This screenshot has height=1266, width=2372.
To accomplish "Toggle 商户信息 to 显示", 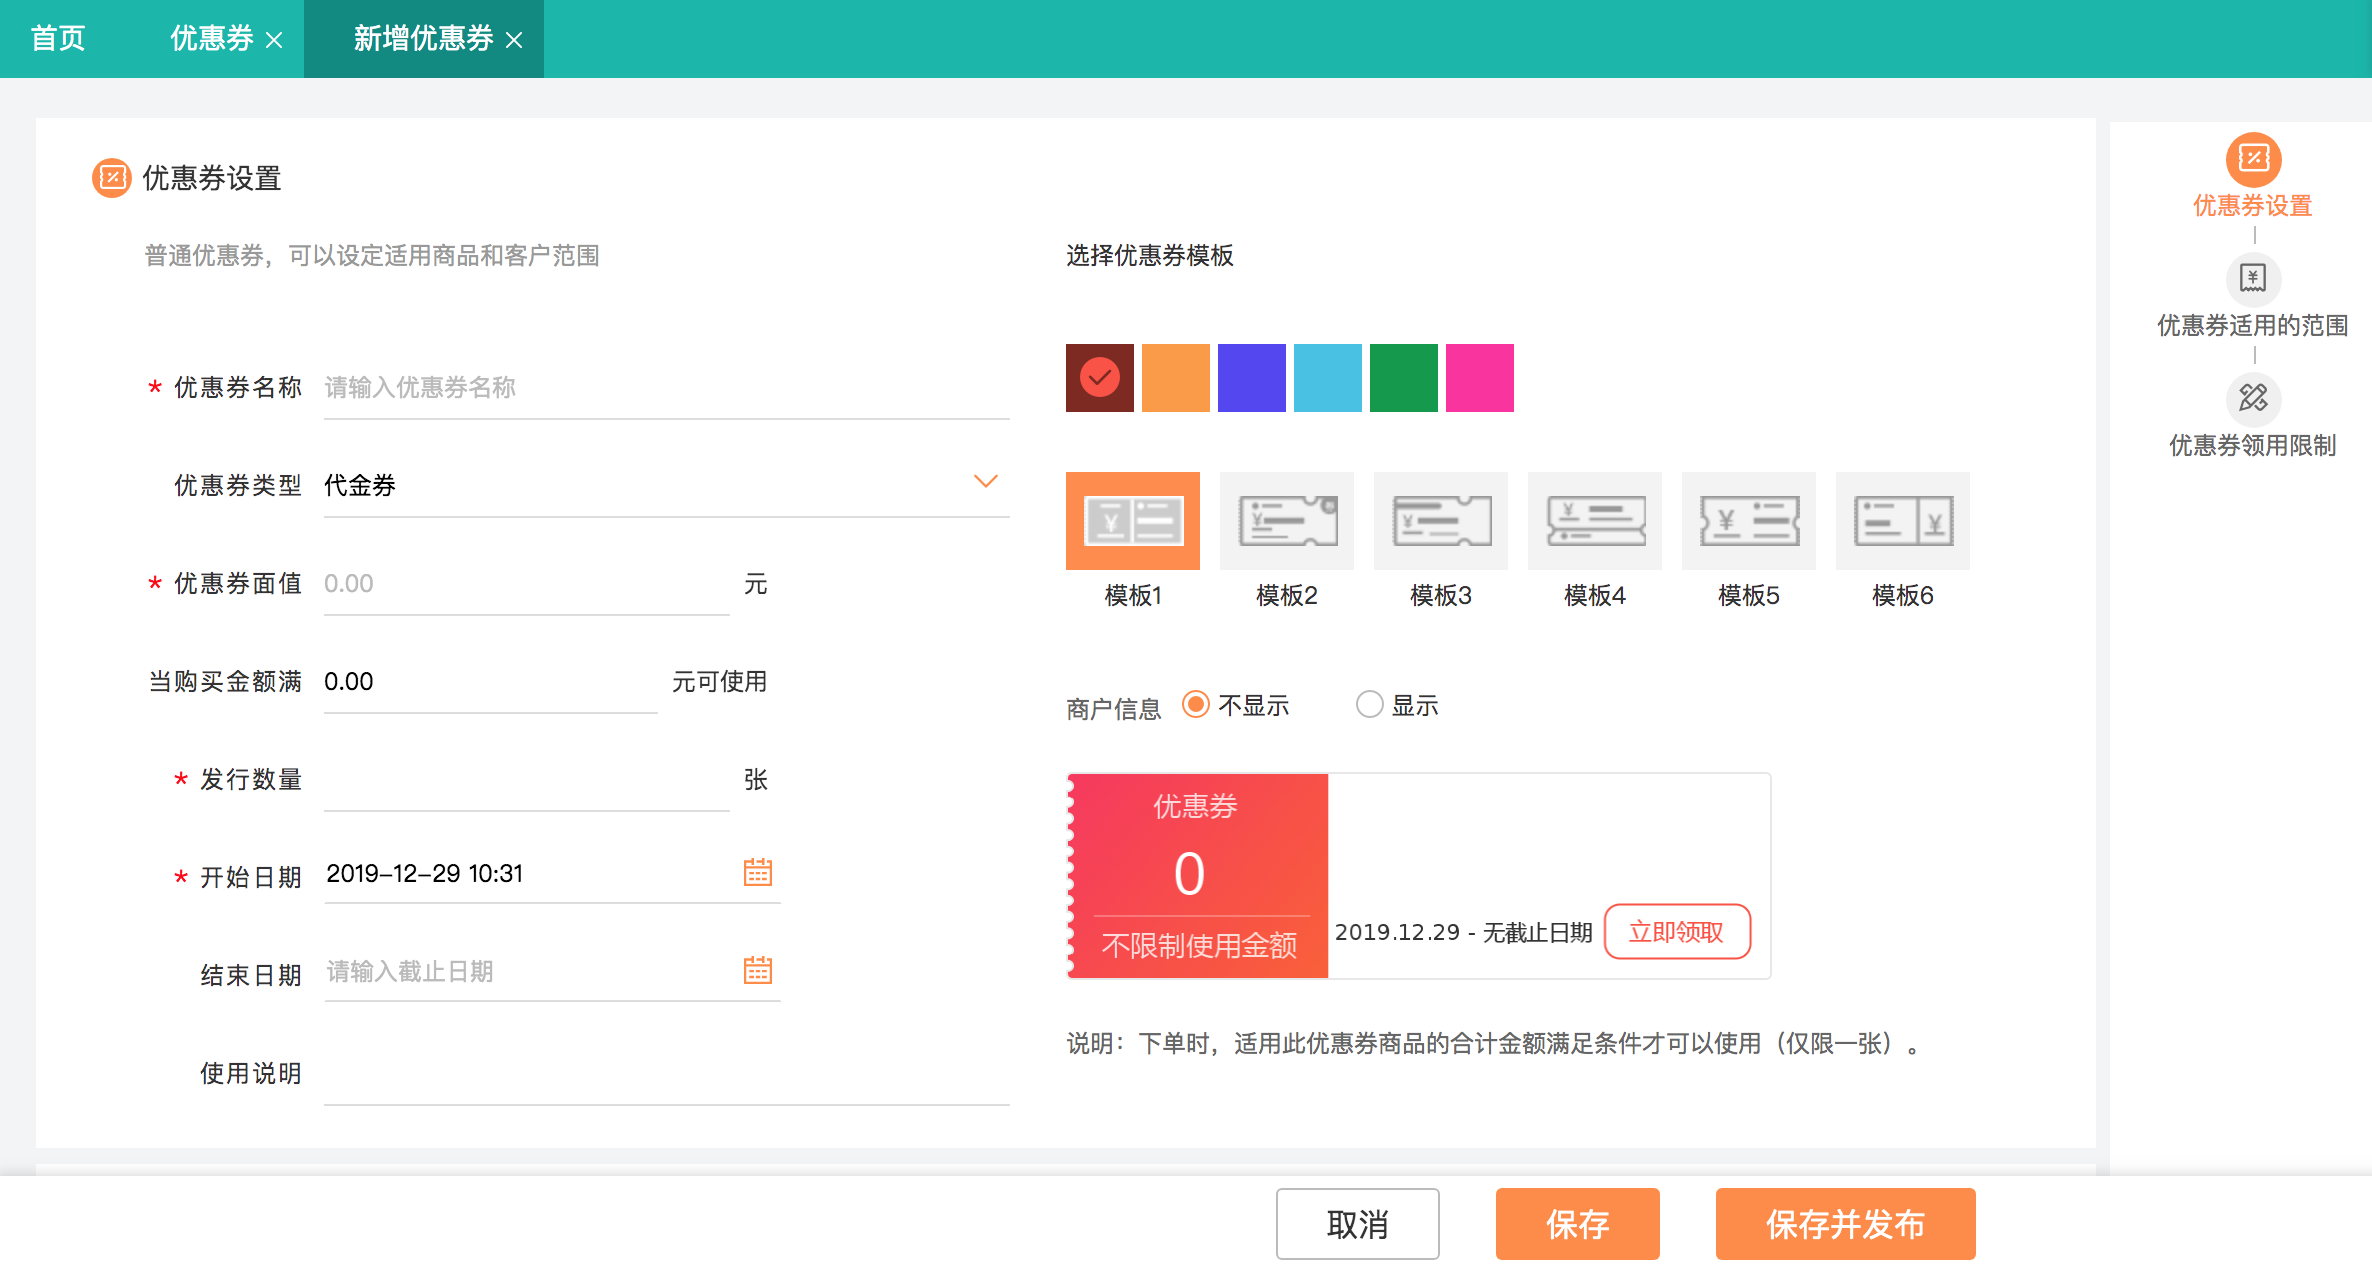I will point(1365,704).
